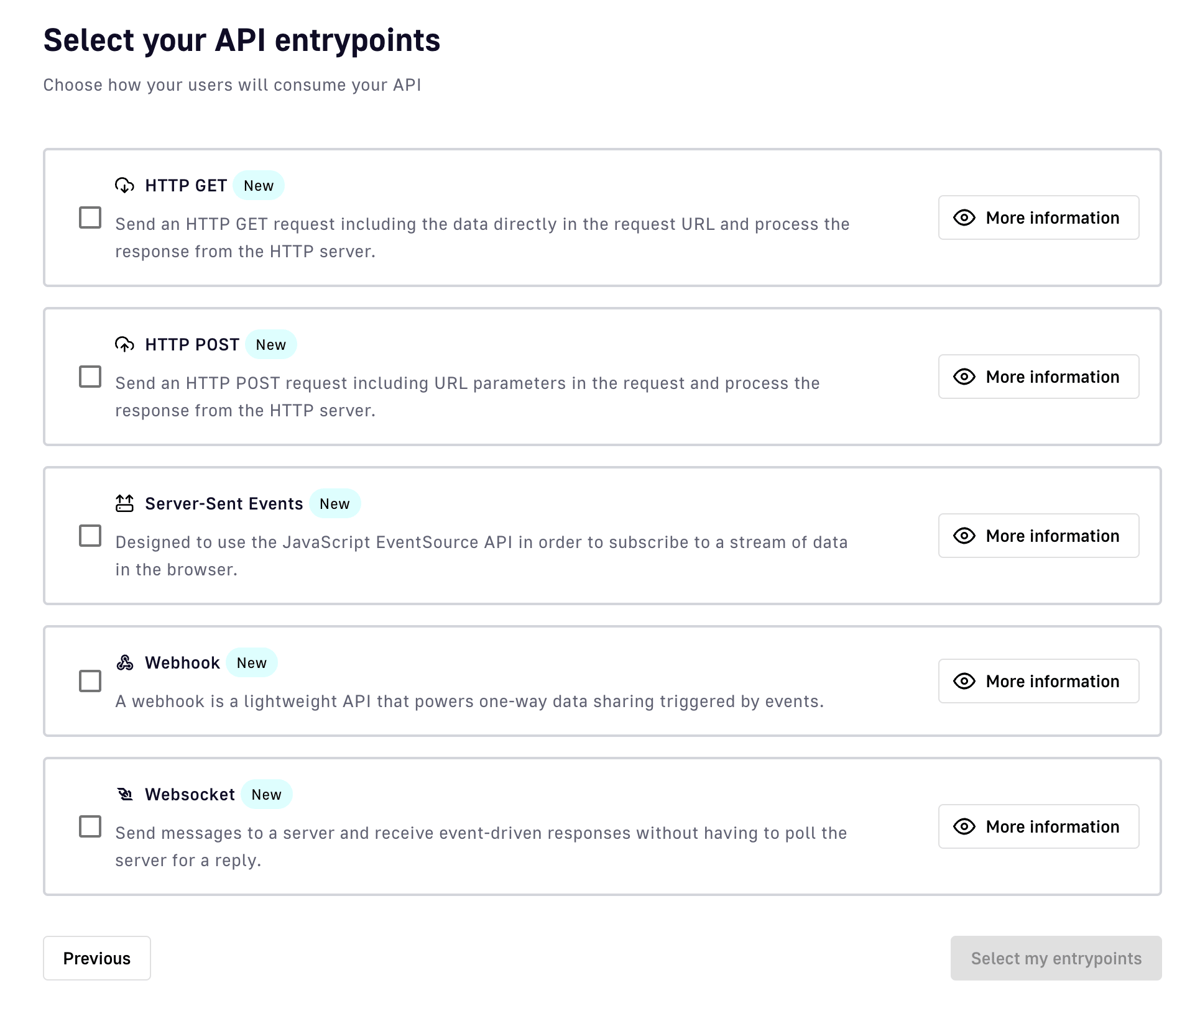Click the New badge beside Webhook

(x=251, y=662)
